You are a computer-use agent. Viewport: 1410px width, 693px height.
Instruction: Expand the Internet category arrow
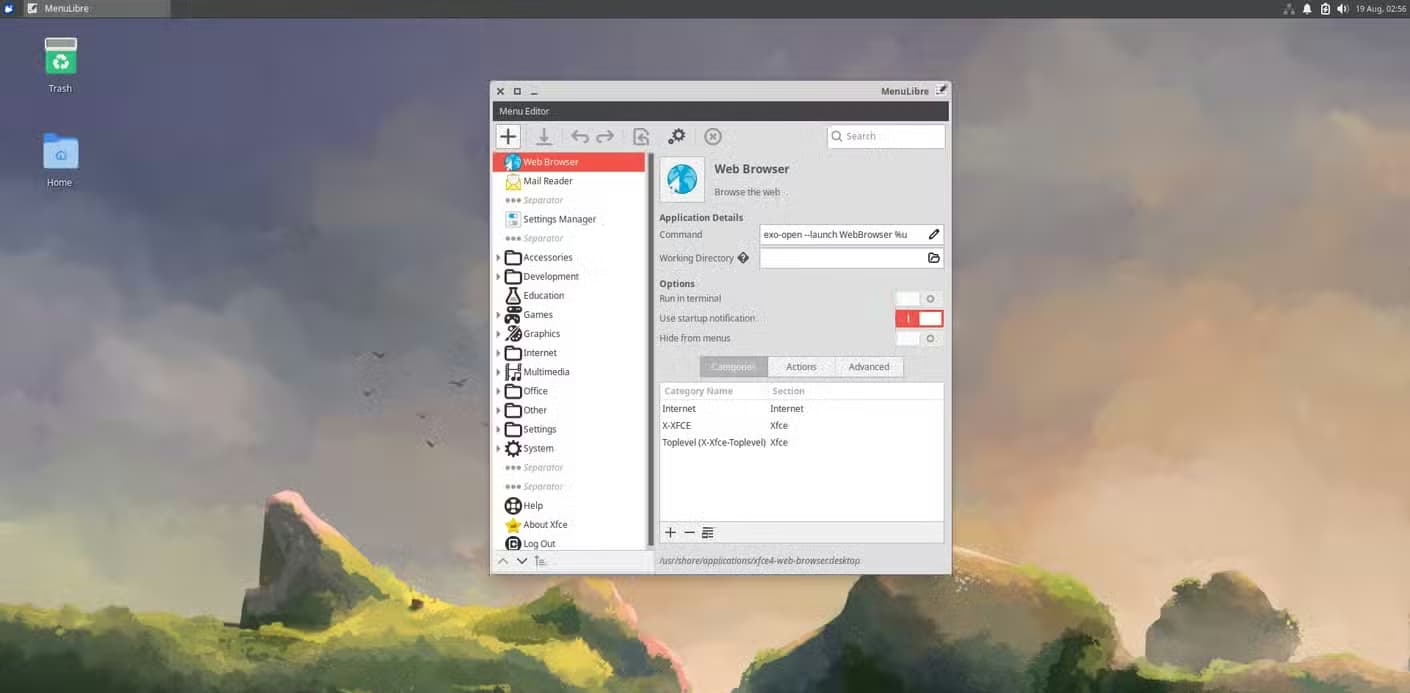[x=498, y=353]
